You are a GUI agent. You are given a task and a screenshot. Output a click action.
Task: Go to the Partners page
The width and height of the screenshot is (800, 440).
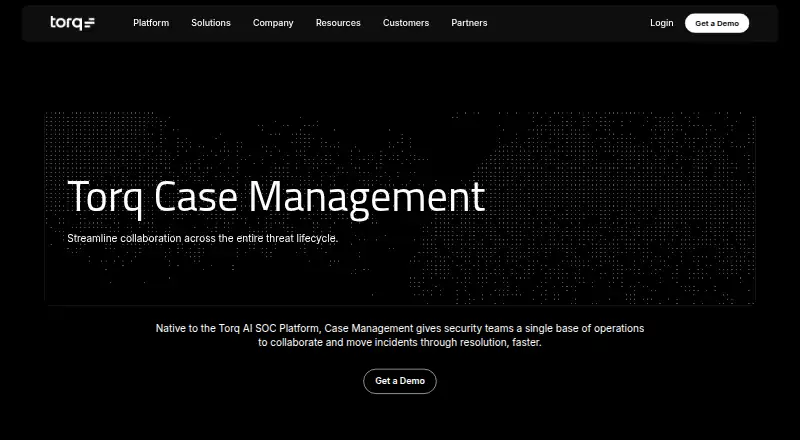469,23
